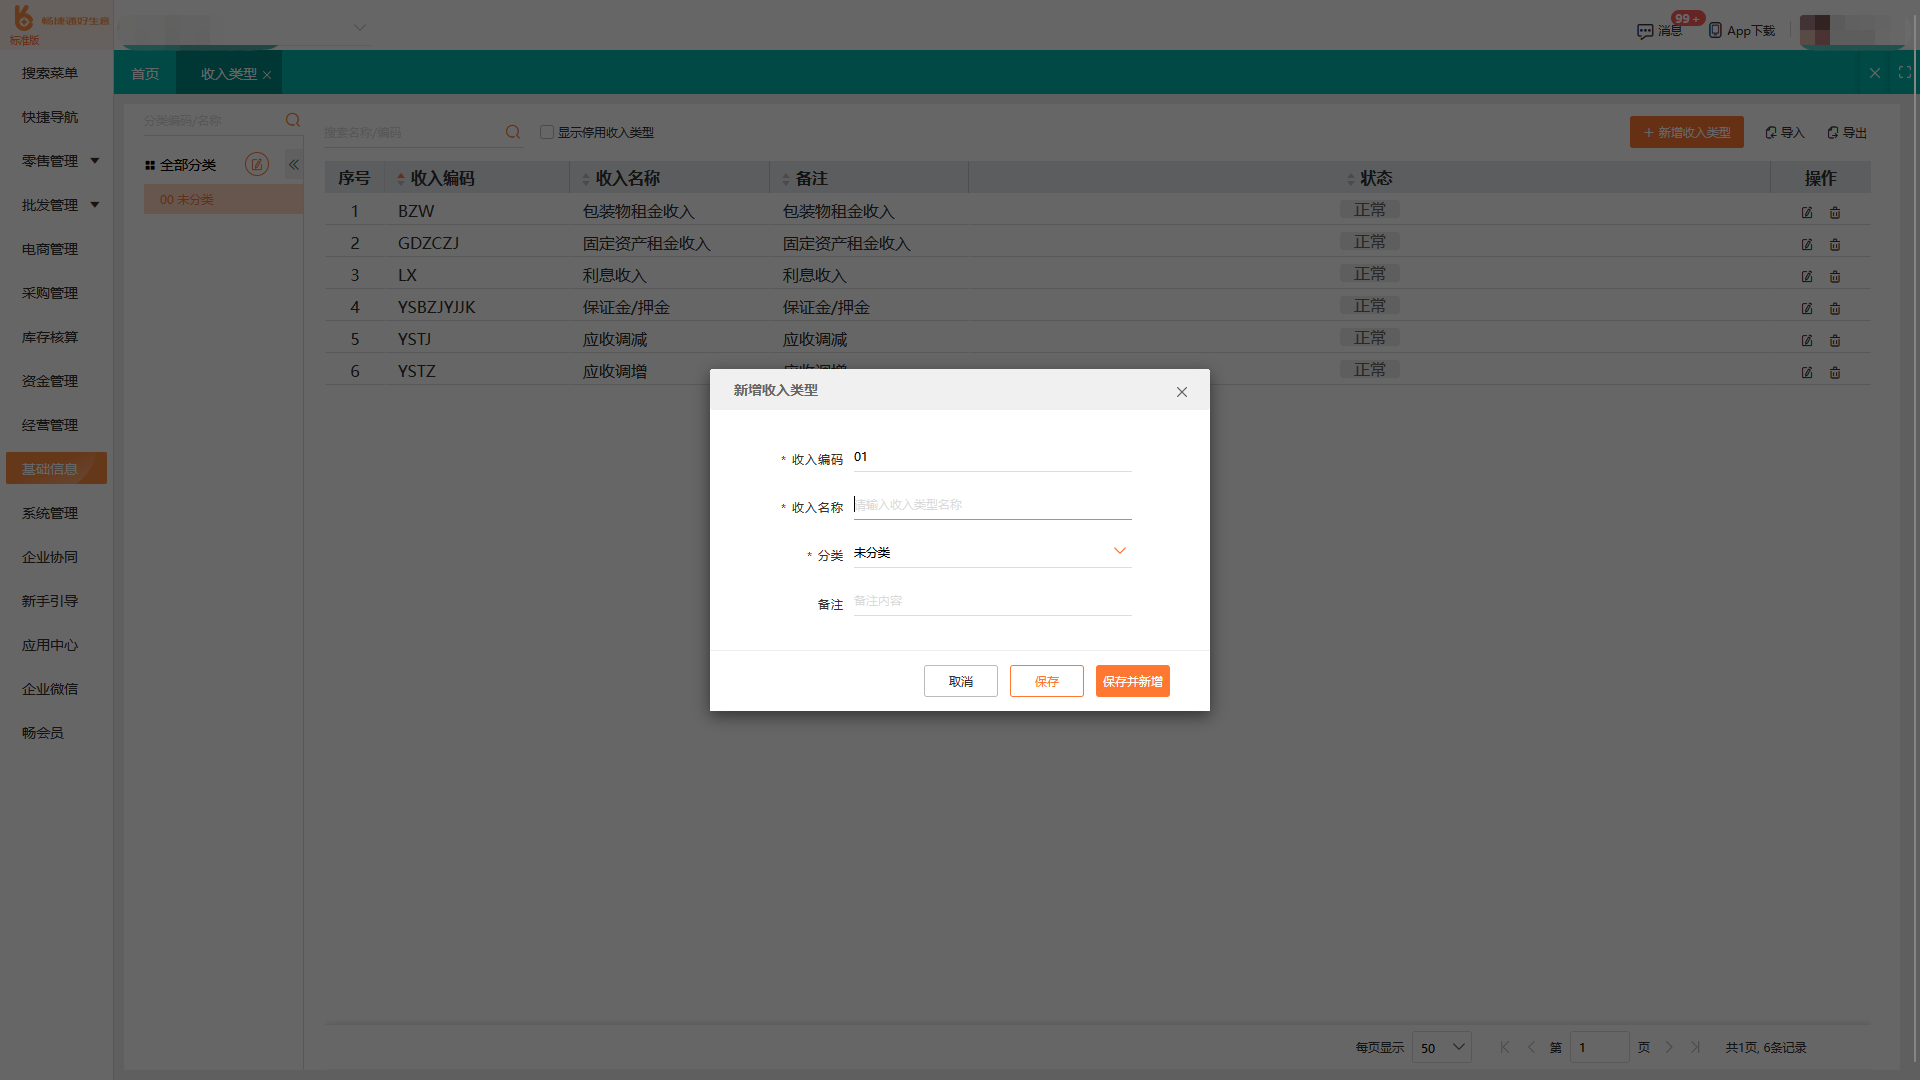
Task: Click the delete icon for GDZCZJ entry
Action: click(x=1834, y=243)
